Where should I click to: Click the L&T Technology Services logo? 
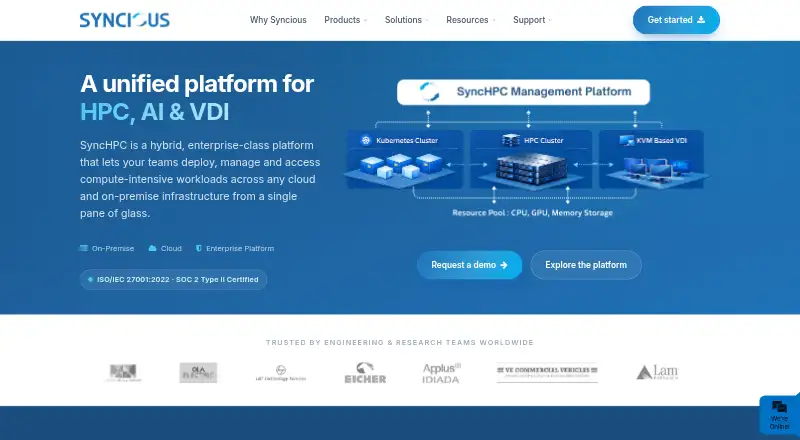[281, 373]
